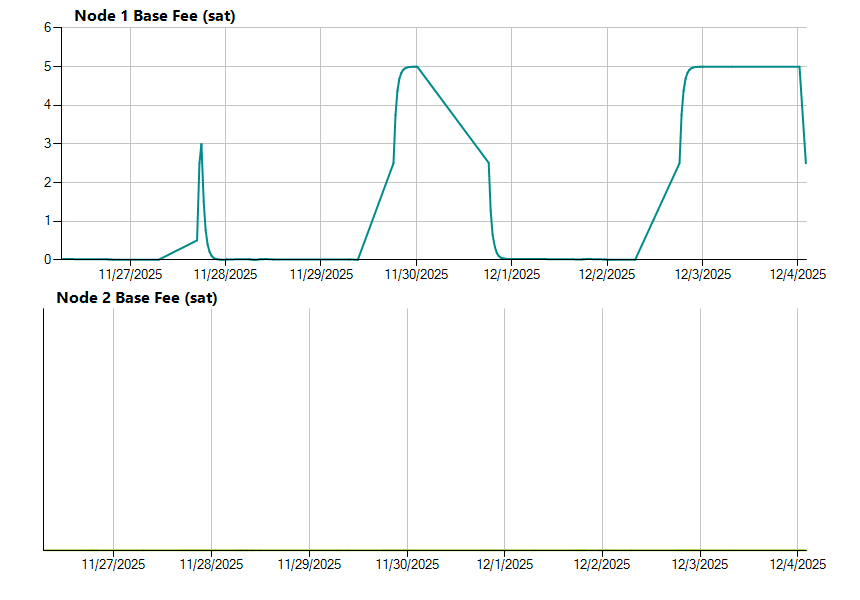860x600 pixels.
Task: Click the y-axis value 0 on Node 1 chart
Action: 47,259
